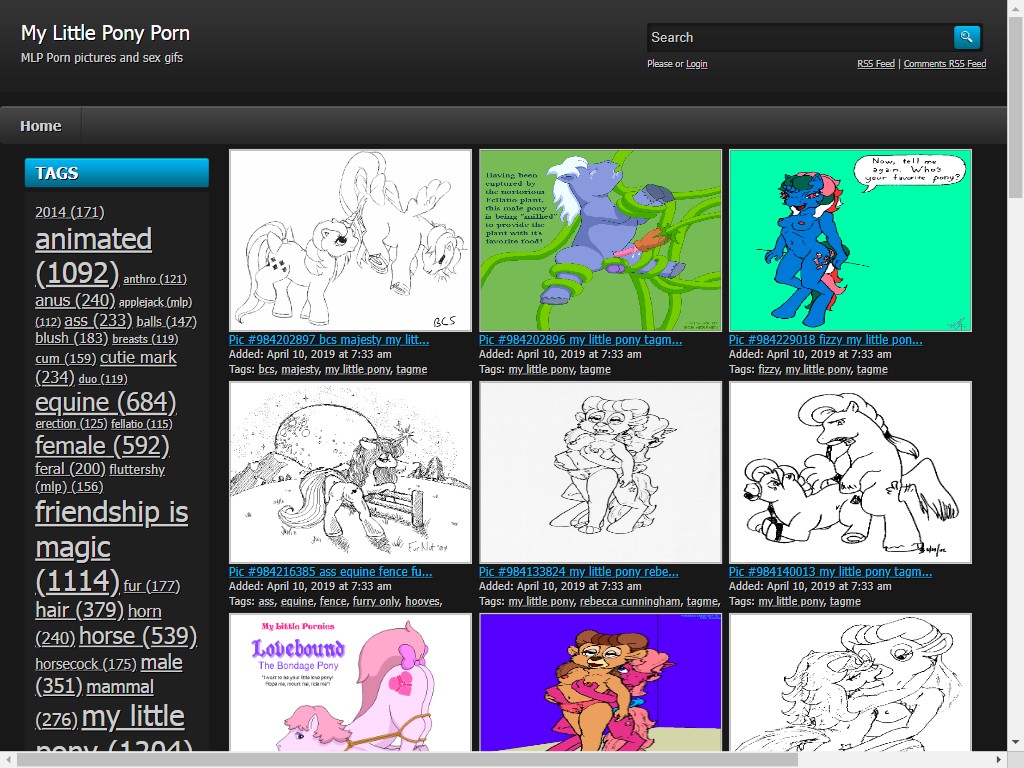Select the "hair (379)" tag
This screenshot has width=1024, height=768.
[79, 610]
